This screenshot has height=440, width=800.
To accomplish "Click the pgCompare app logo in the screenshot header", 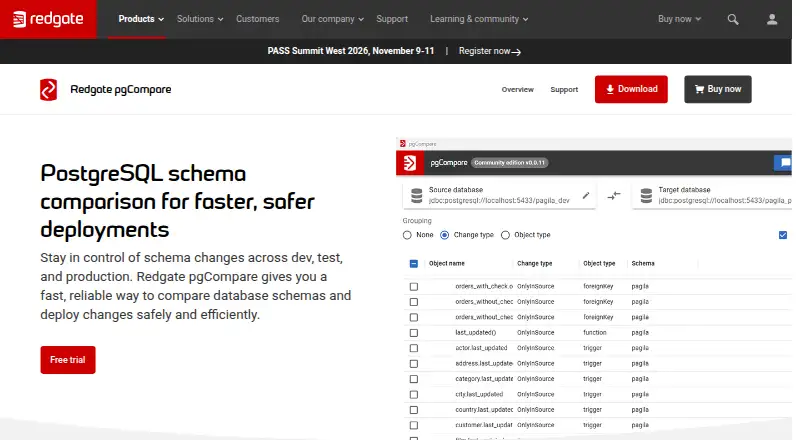I will tap(410, 163).
